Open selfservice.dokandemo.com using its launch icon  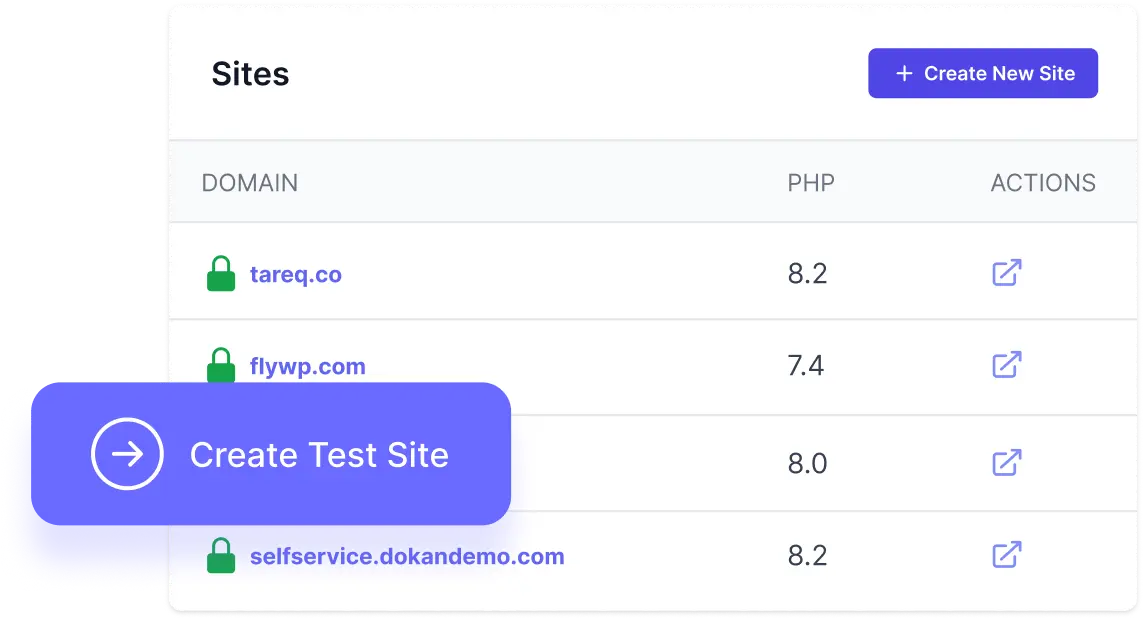[x=1007, y=555]
